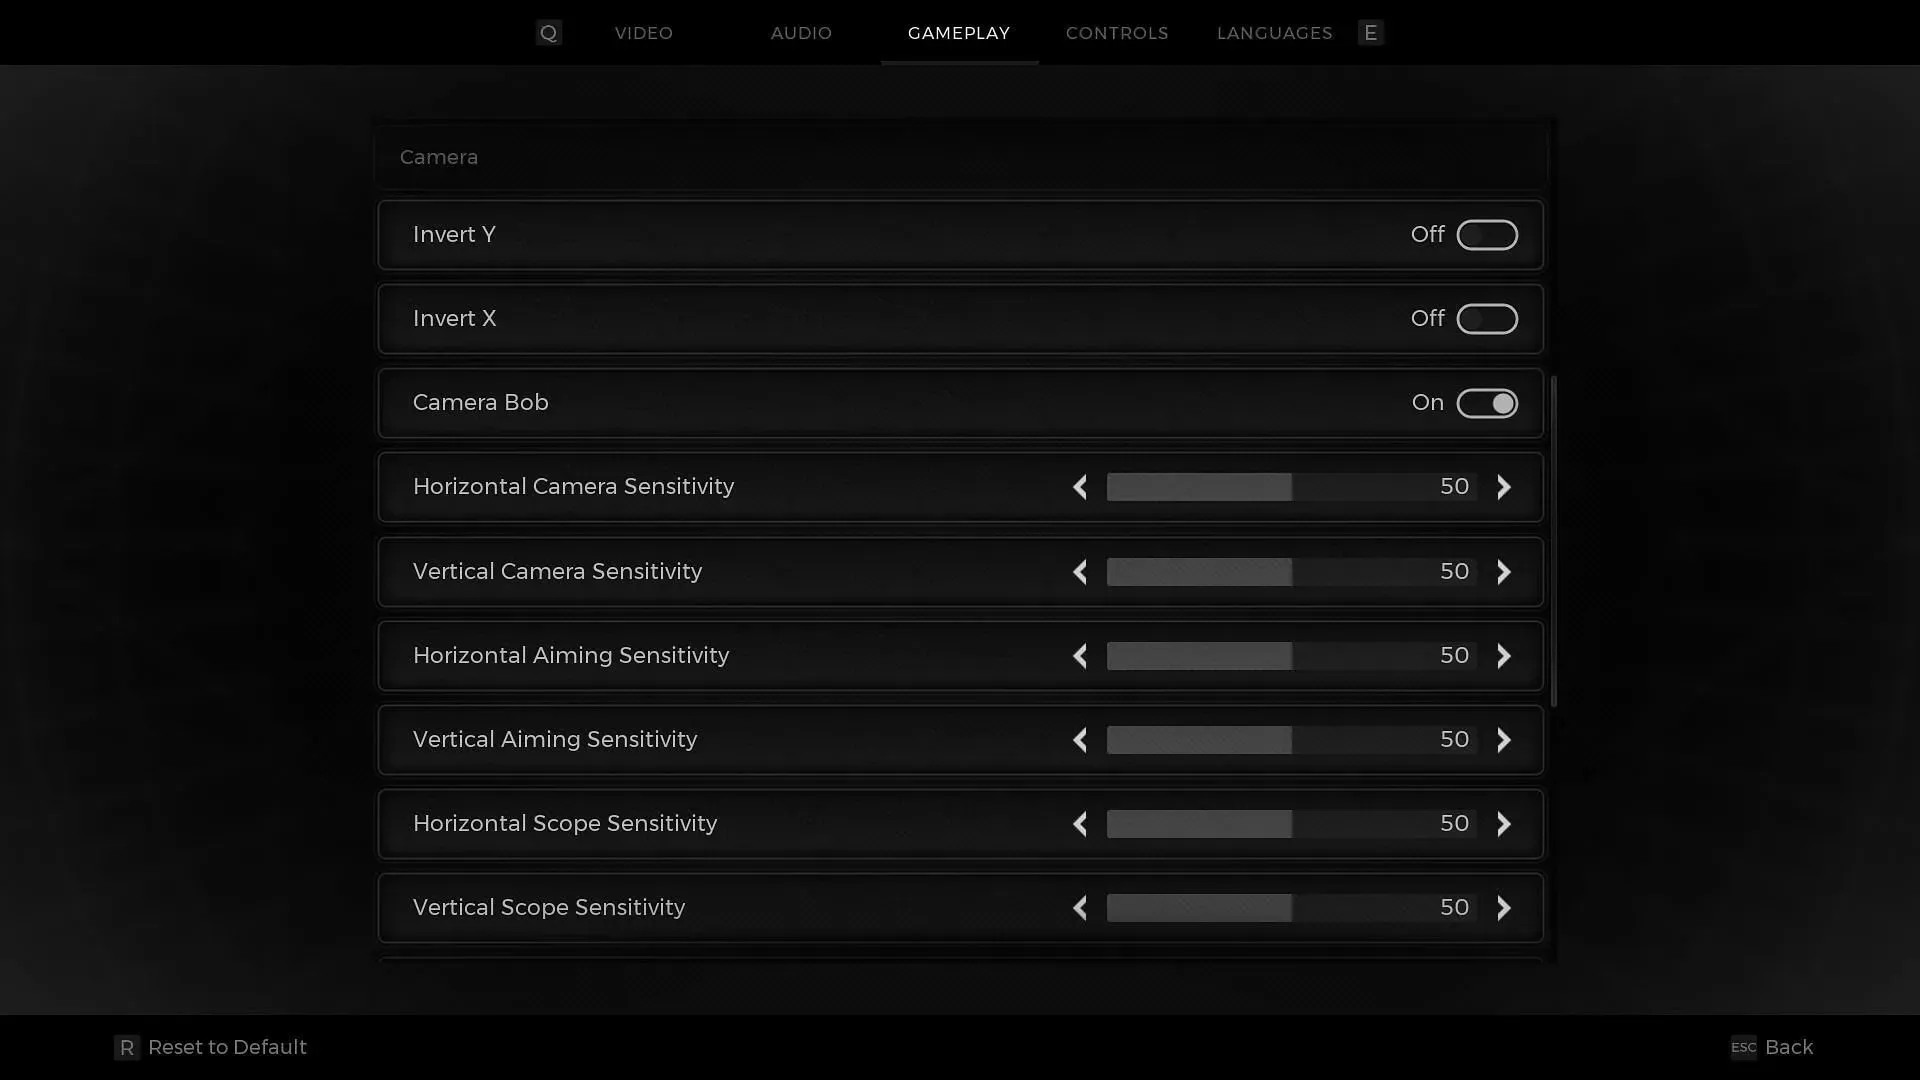Decrease Vertical Camera Sensitivity with left arrow
The width and height of the screenshot is (1920, 1080).
point(1080,572)
